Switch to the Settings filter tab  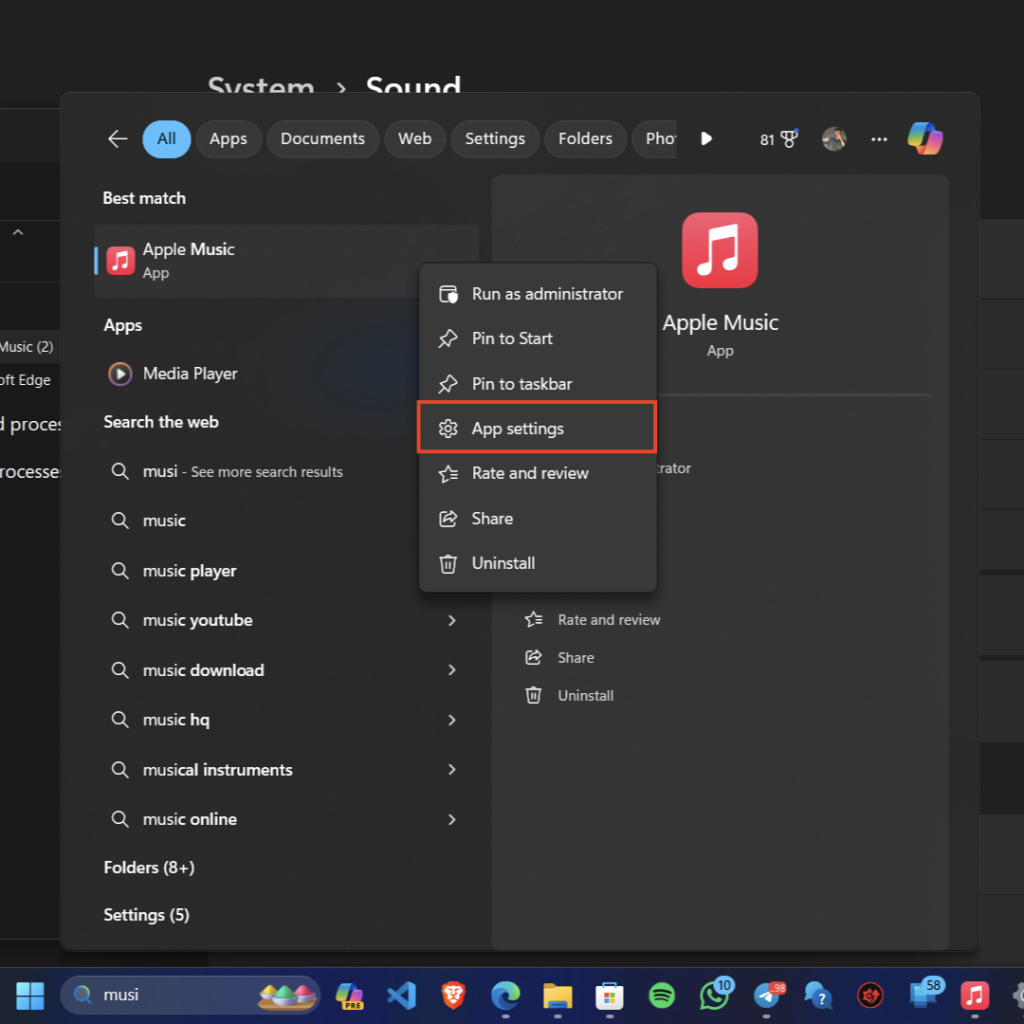pos(495,138)
